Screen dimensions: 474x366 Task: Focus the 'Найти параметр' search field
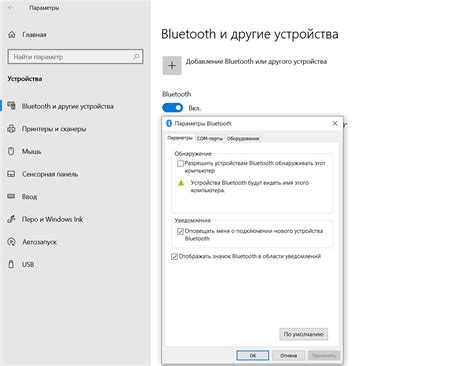click(x=75, y=57)
